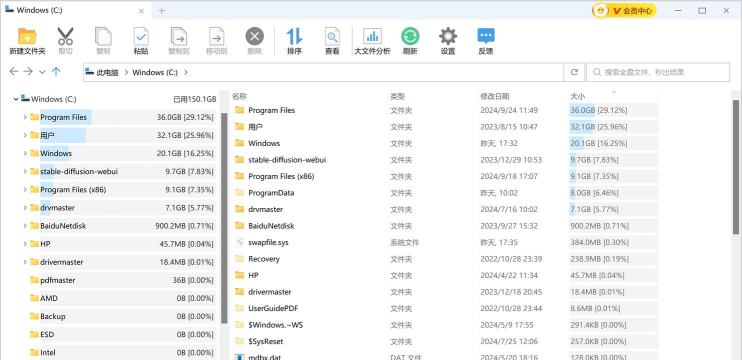Screen dimensions: 742x360
Task: Click the 20.1GB [16.25%] size bar in file list
Action: [613, 143]
